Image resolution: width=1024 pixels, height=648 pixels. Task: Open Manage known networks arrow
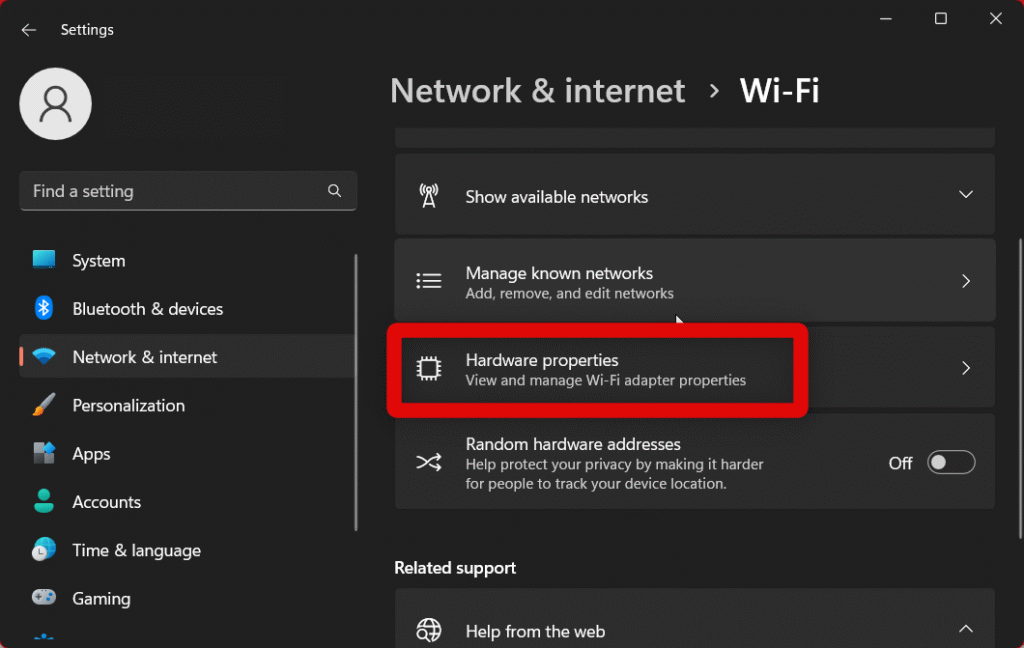[x=966, y=282]
